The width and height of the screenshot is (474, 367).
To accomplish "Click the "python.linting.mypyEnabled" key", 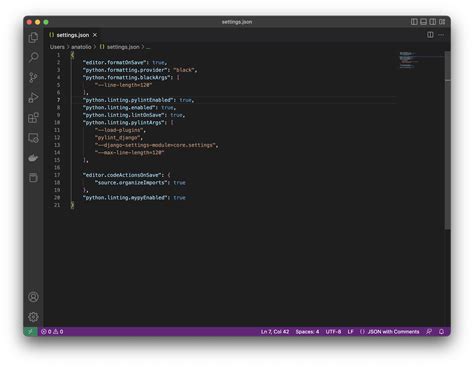I will [125, 198].
